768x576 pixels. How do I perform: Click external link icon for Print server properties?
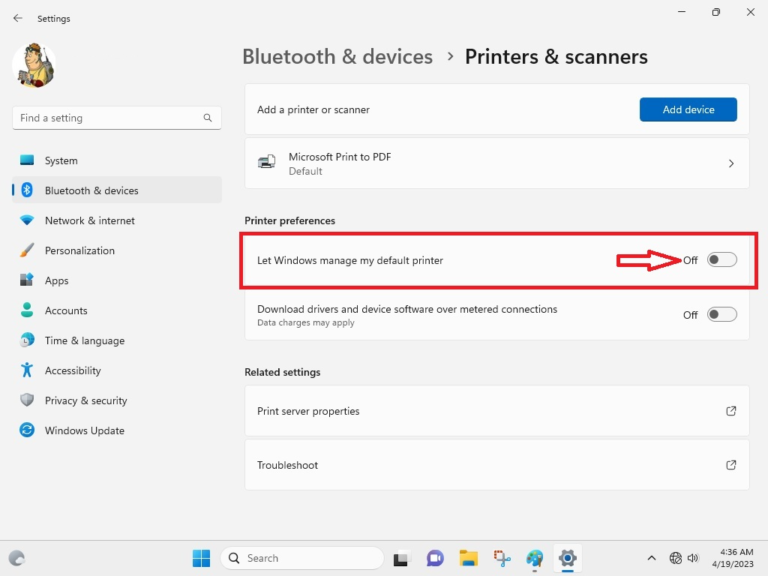click(731, 411)
